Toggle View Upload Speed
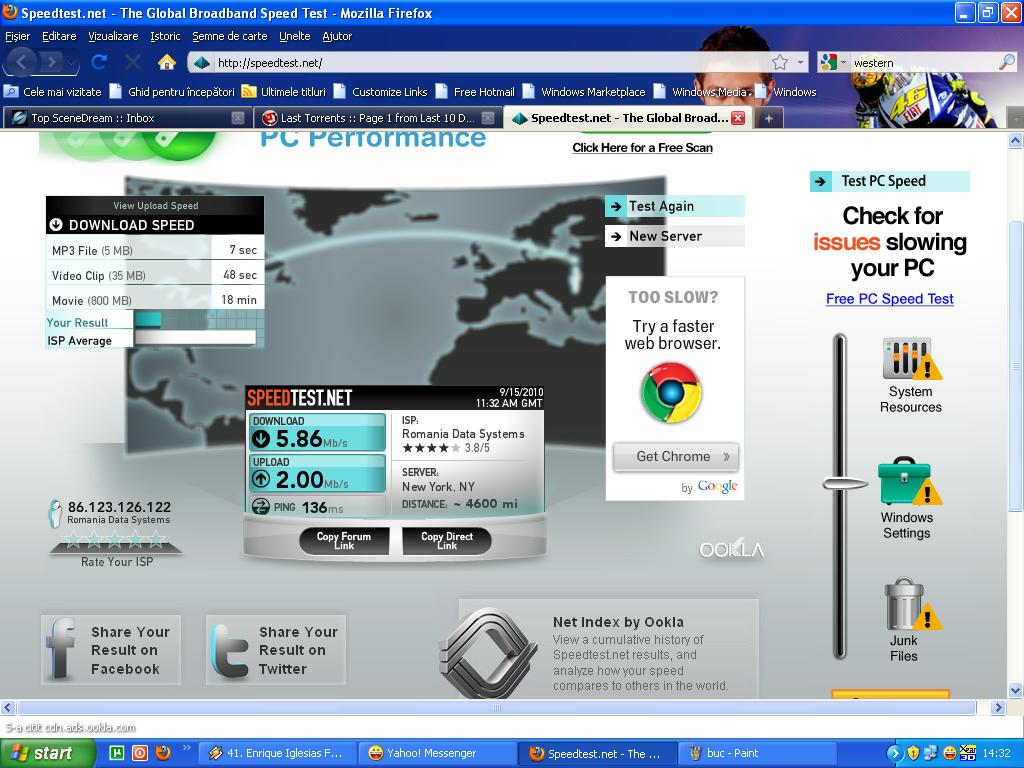This screenshot has height=768, width=1024. pos(155,205)
